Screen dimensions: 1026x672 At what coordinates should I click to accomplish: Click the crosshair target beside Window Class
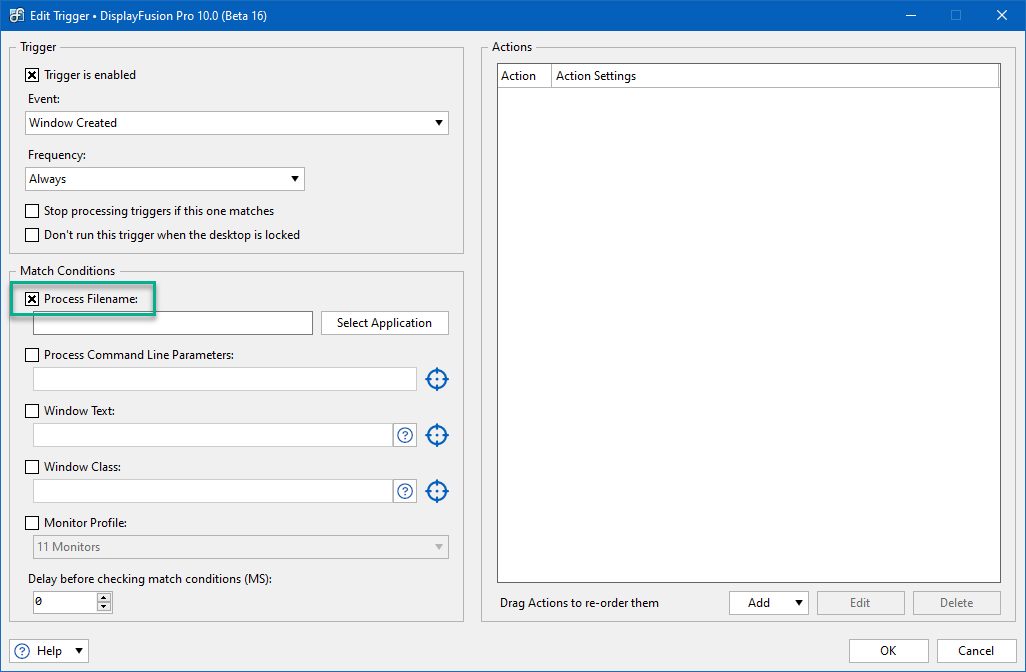coord(437,491)
